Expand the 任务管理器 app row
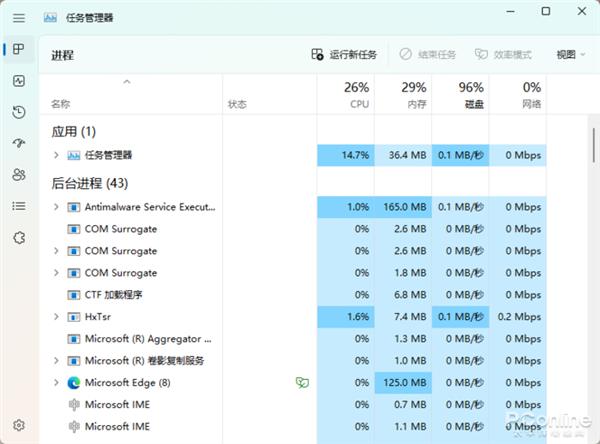The width and height of the screenshot is (600, 444). [56, 155]
